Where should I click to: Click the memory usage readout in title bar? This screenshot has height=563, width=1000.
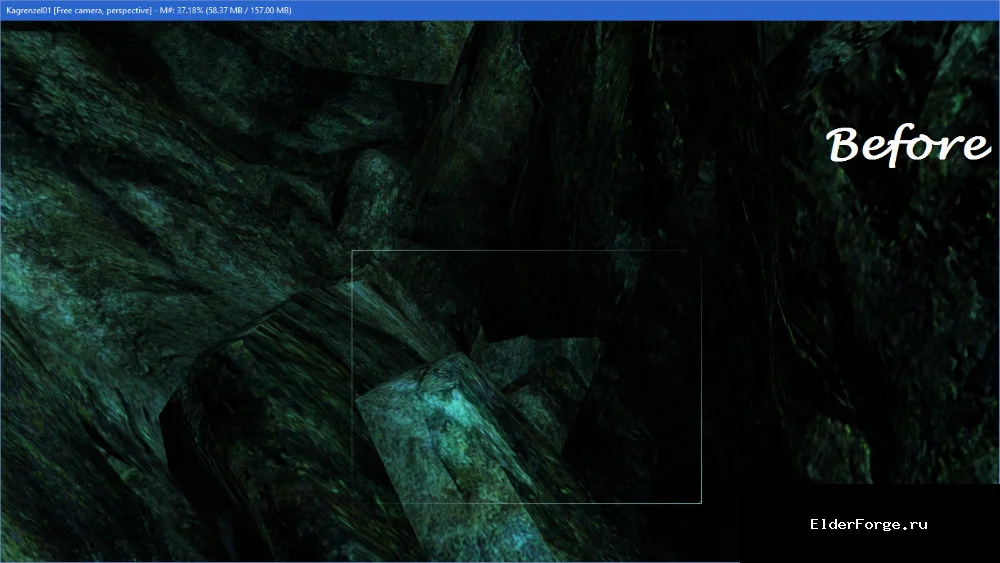point(228,10)
